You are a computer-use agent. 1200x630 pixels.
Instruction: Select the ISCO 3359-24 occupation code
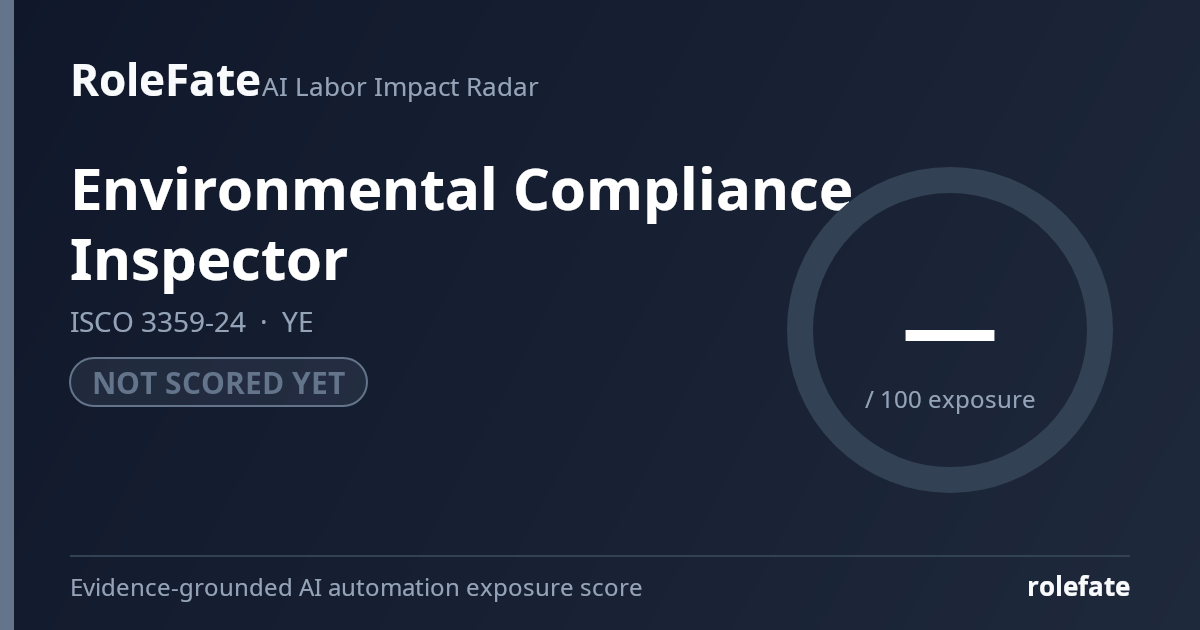tap(158, 323)
